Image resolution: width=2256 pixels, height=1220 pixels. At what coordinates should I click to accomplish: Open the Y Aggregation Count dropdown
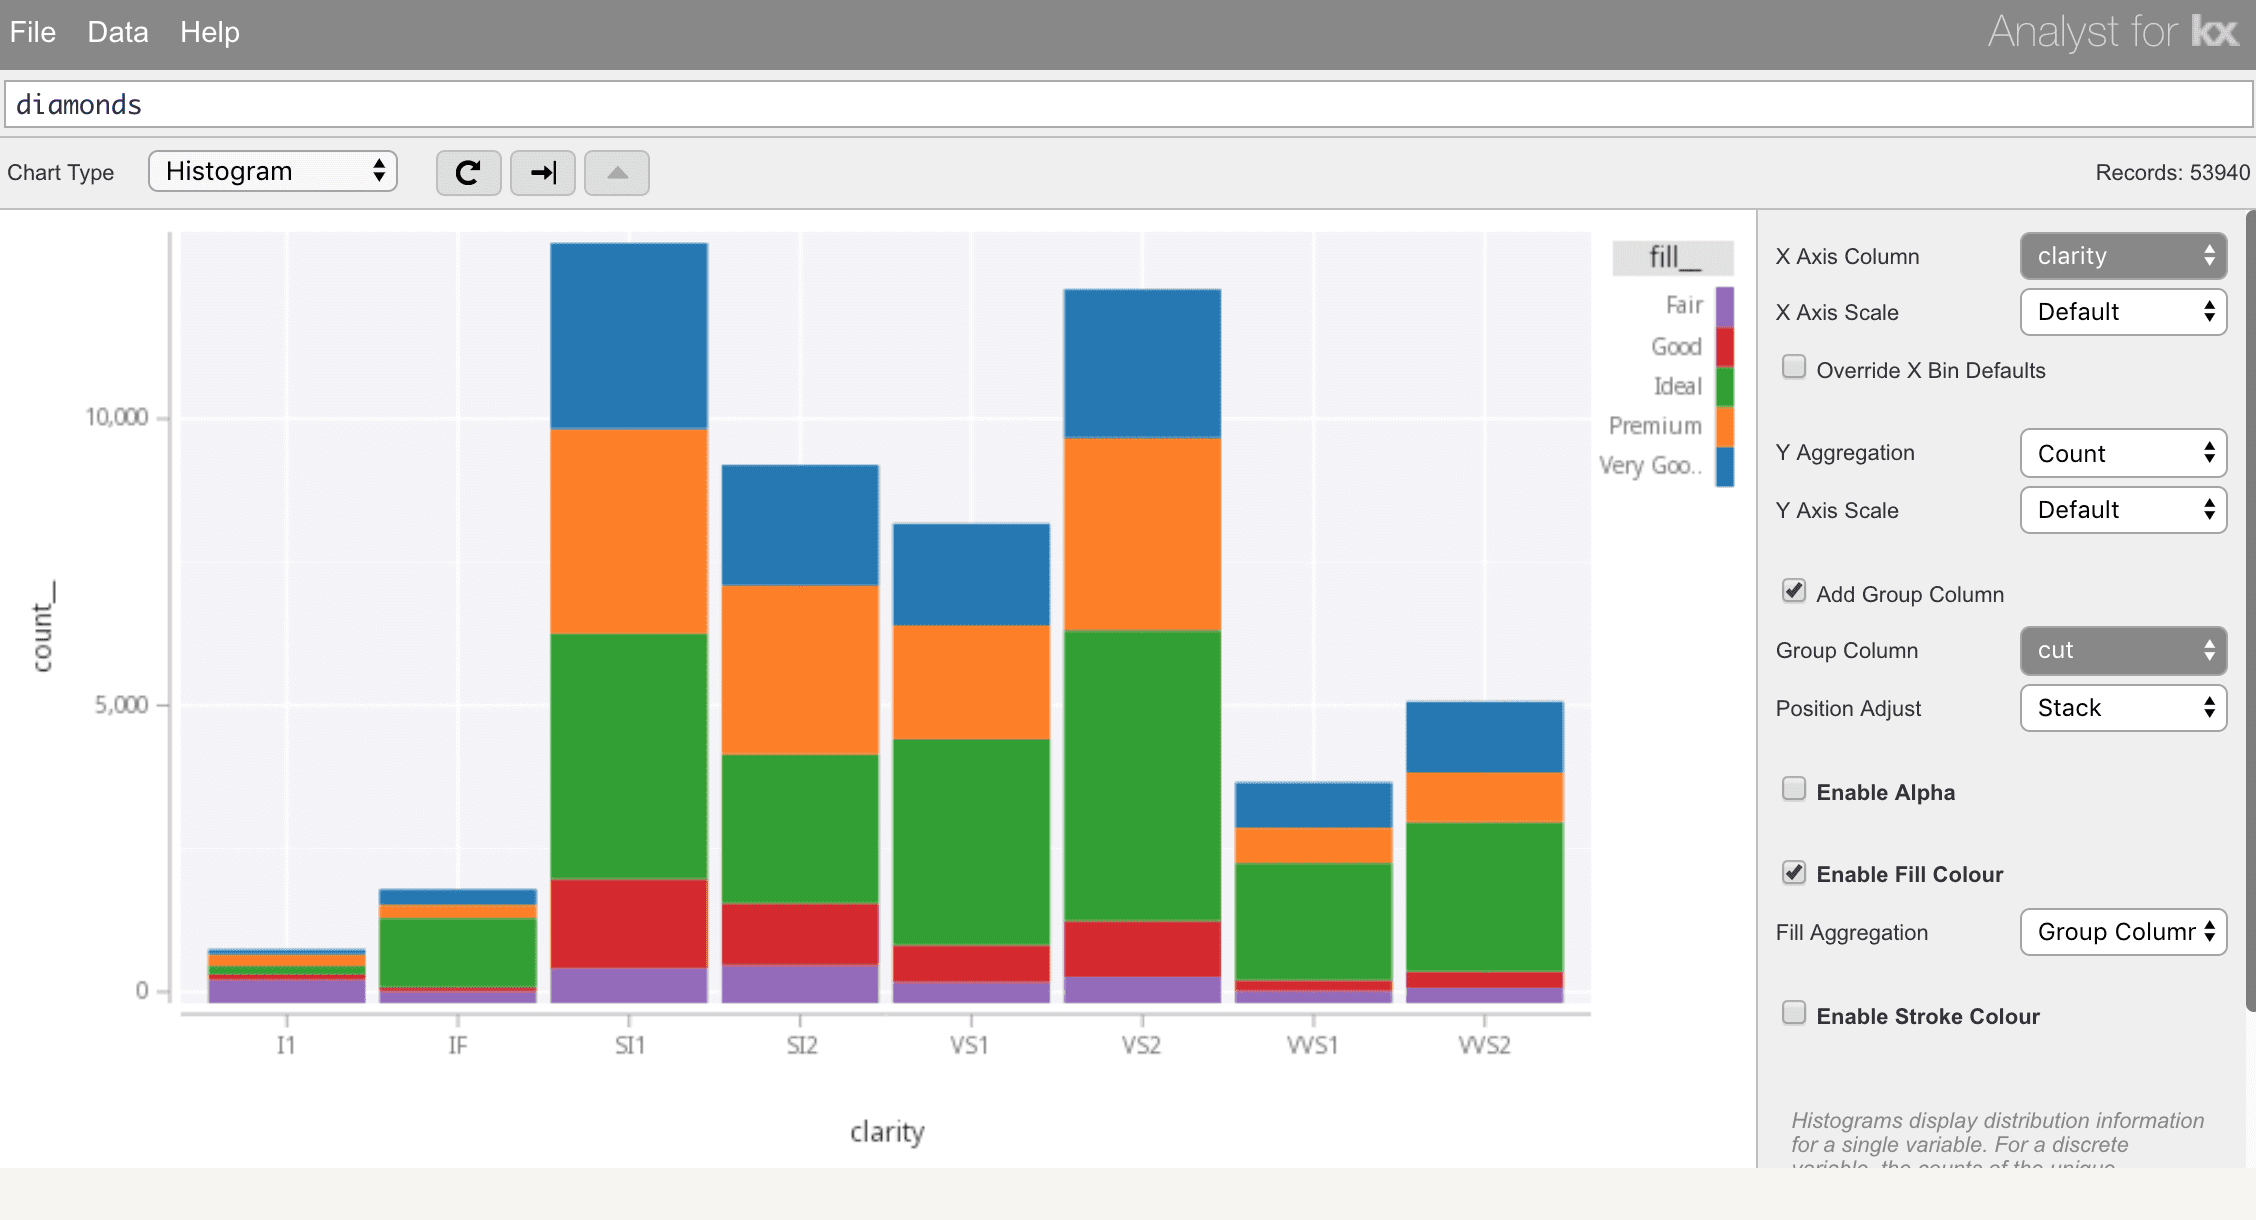point(2123,454)
